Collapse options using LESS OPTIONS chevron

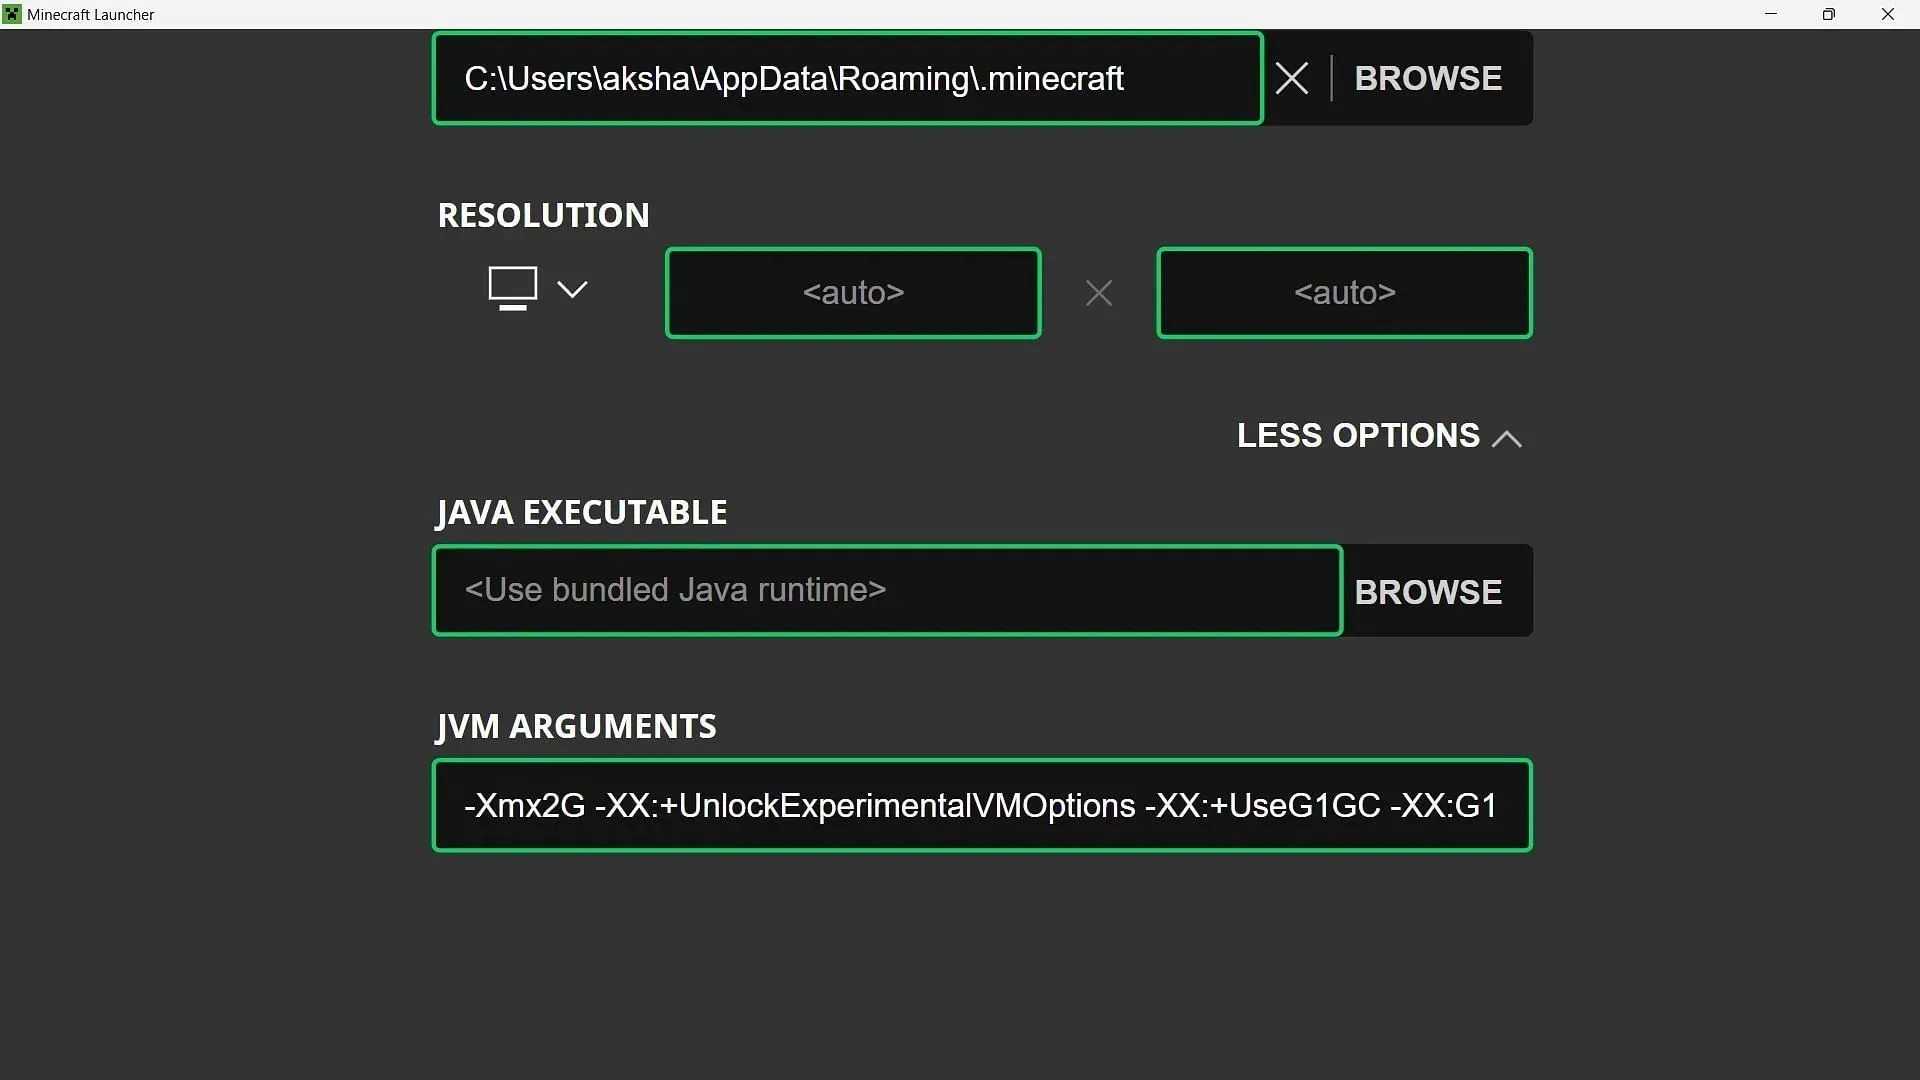[x=1507, y=436]
